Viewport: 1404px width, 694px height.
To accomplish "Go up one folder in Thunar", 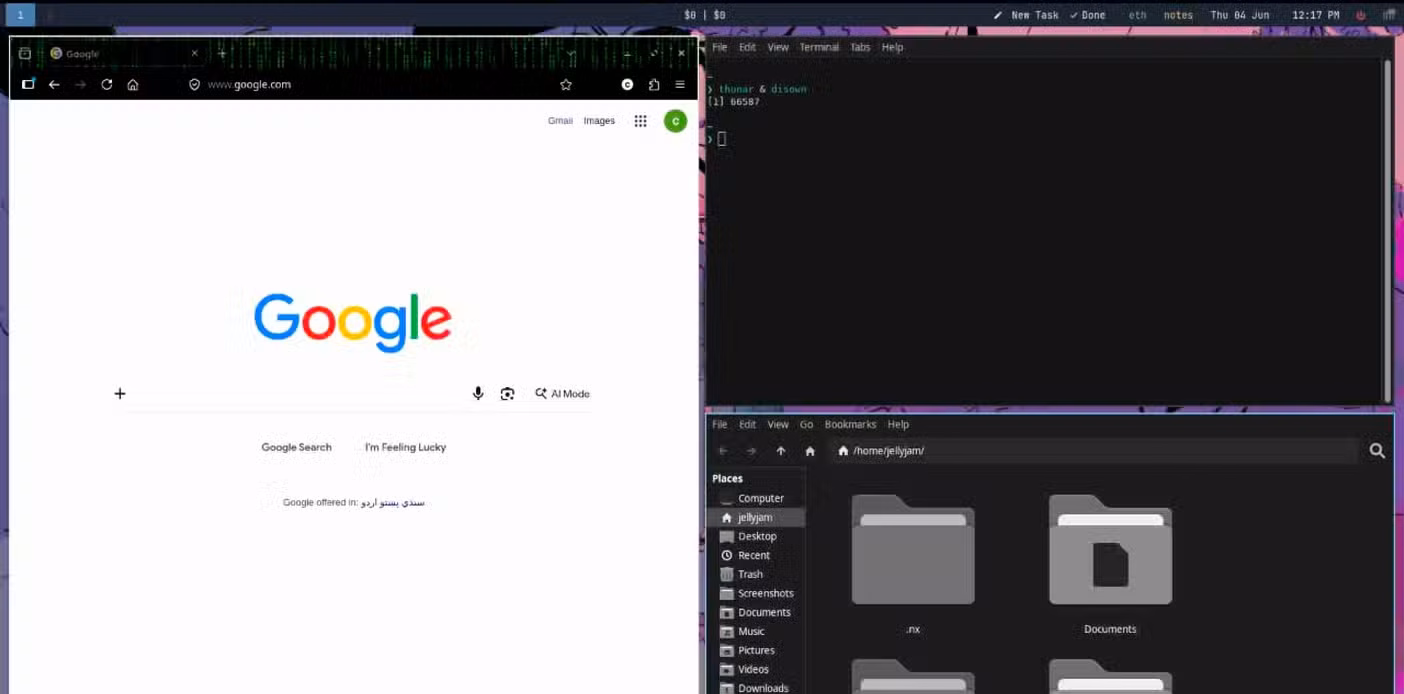I will point(781,451).
